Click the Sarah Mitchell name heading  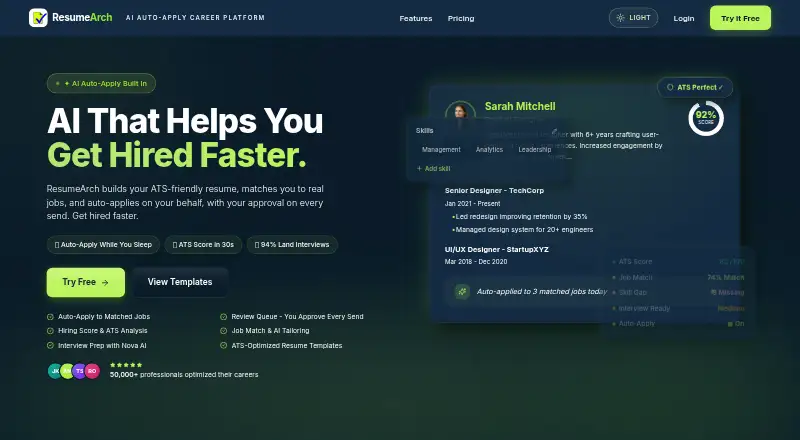(x=520, y=106)
